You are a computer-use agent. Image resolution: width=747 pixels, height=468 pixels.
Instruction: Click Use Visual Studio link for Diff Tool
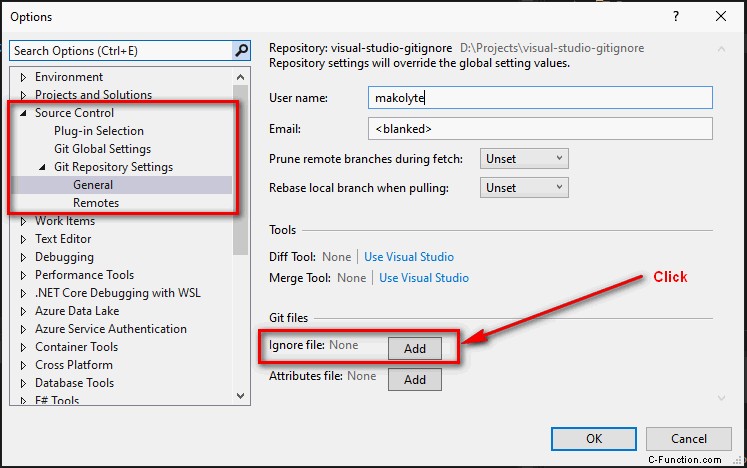click(x=408, y=257)
